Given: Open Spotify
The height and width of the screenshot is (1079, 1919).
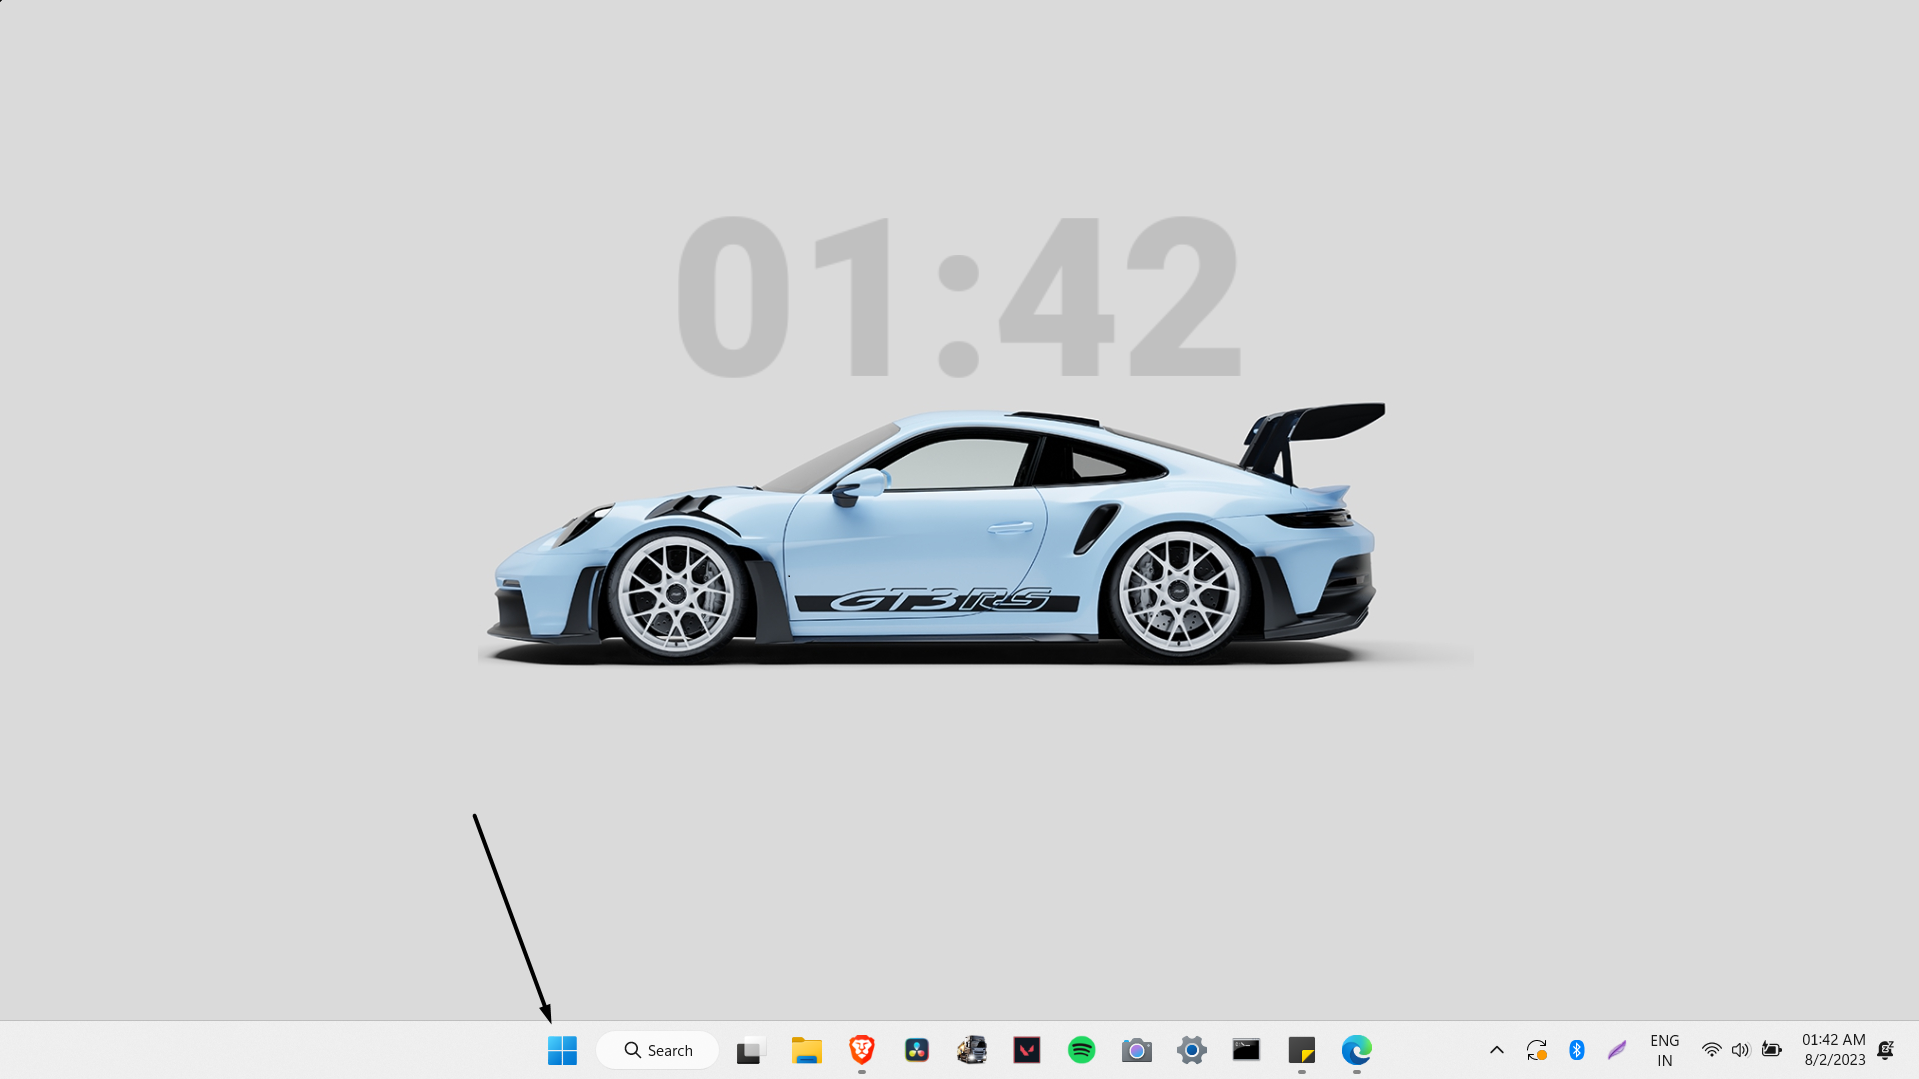Looking at the screenshot, I should point(1081,1050).
